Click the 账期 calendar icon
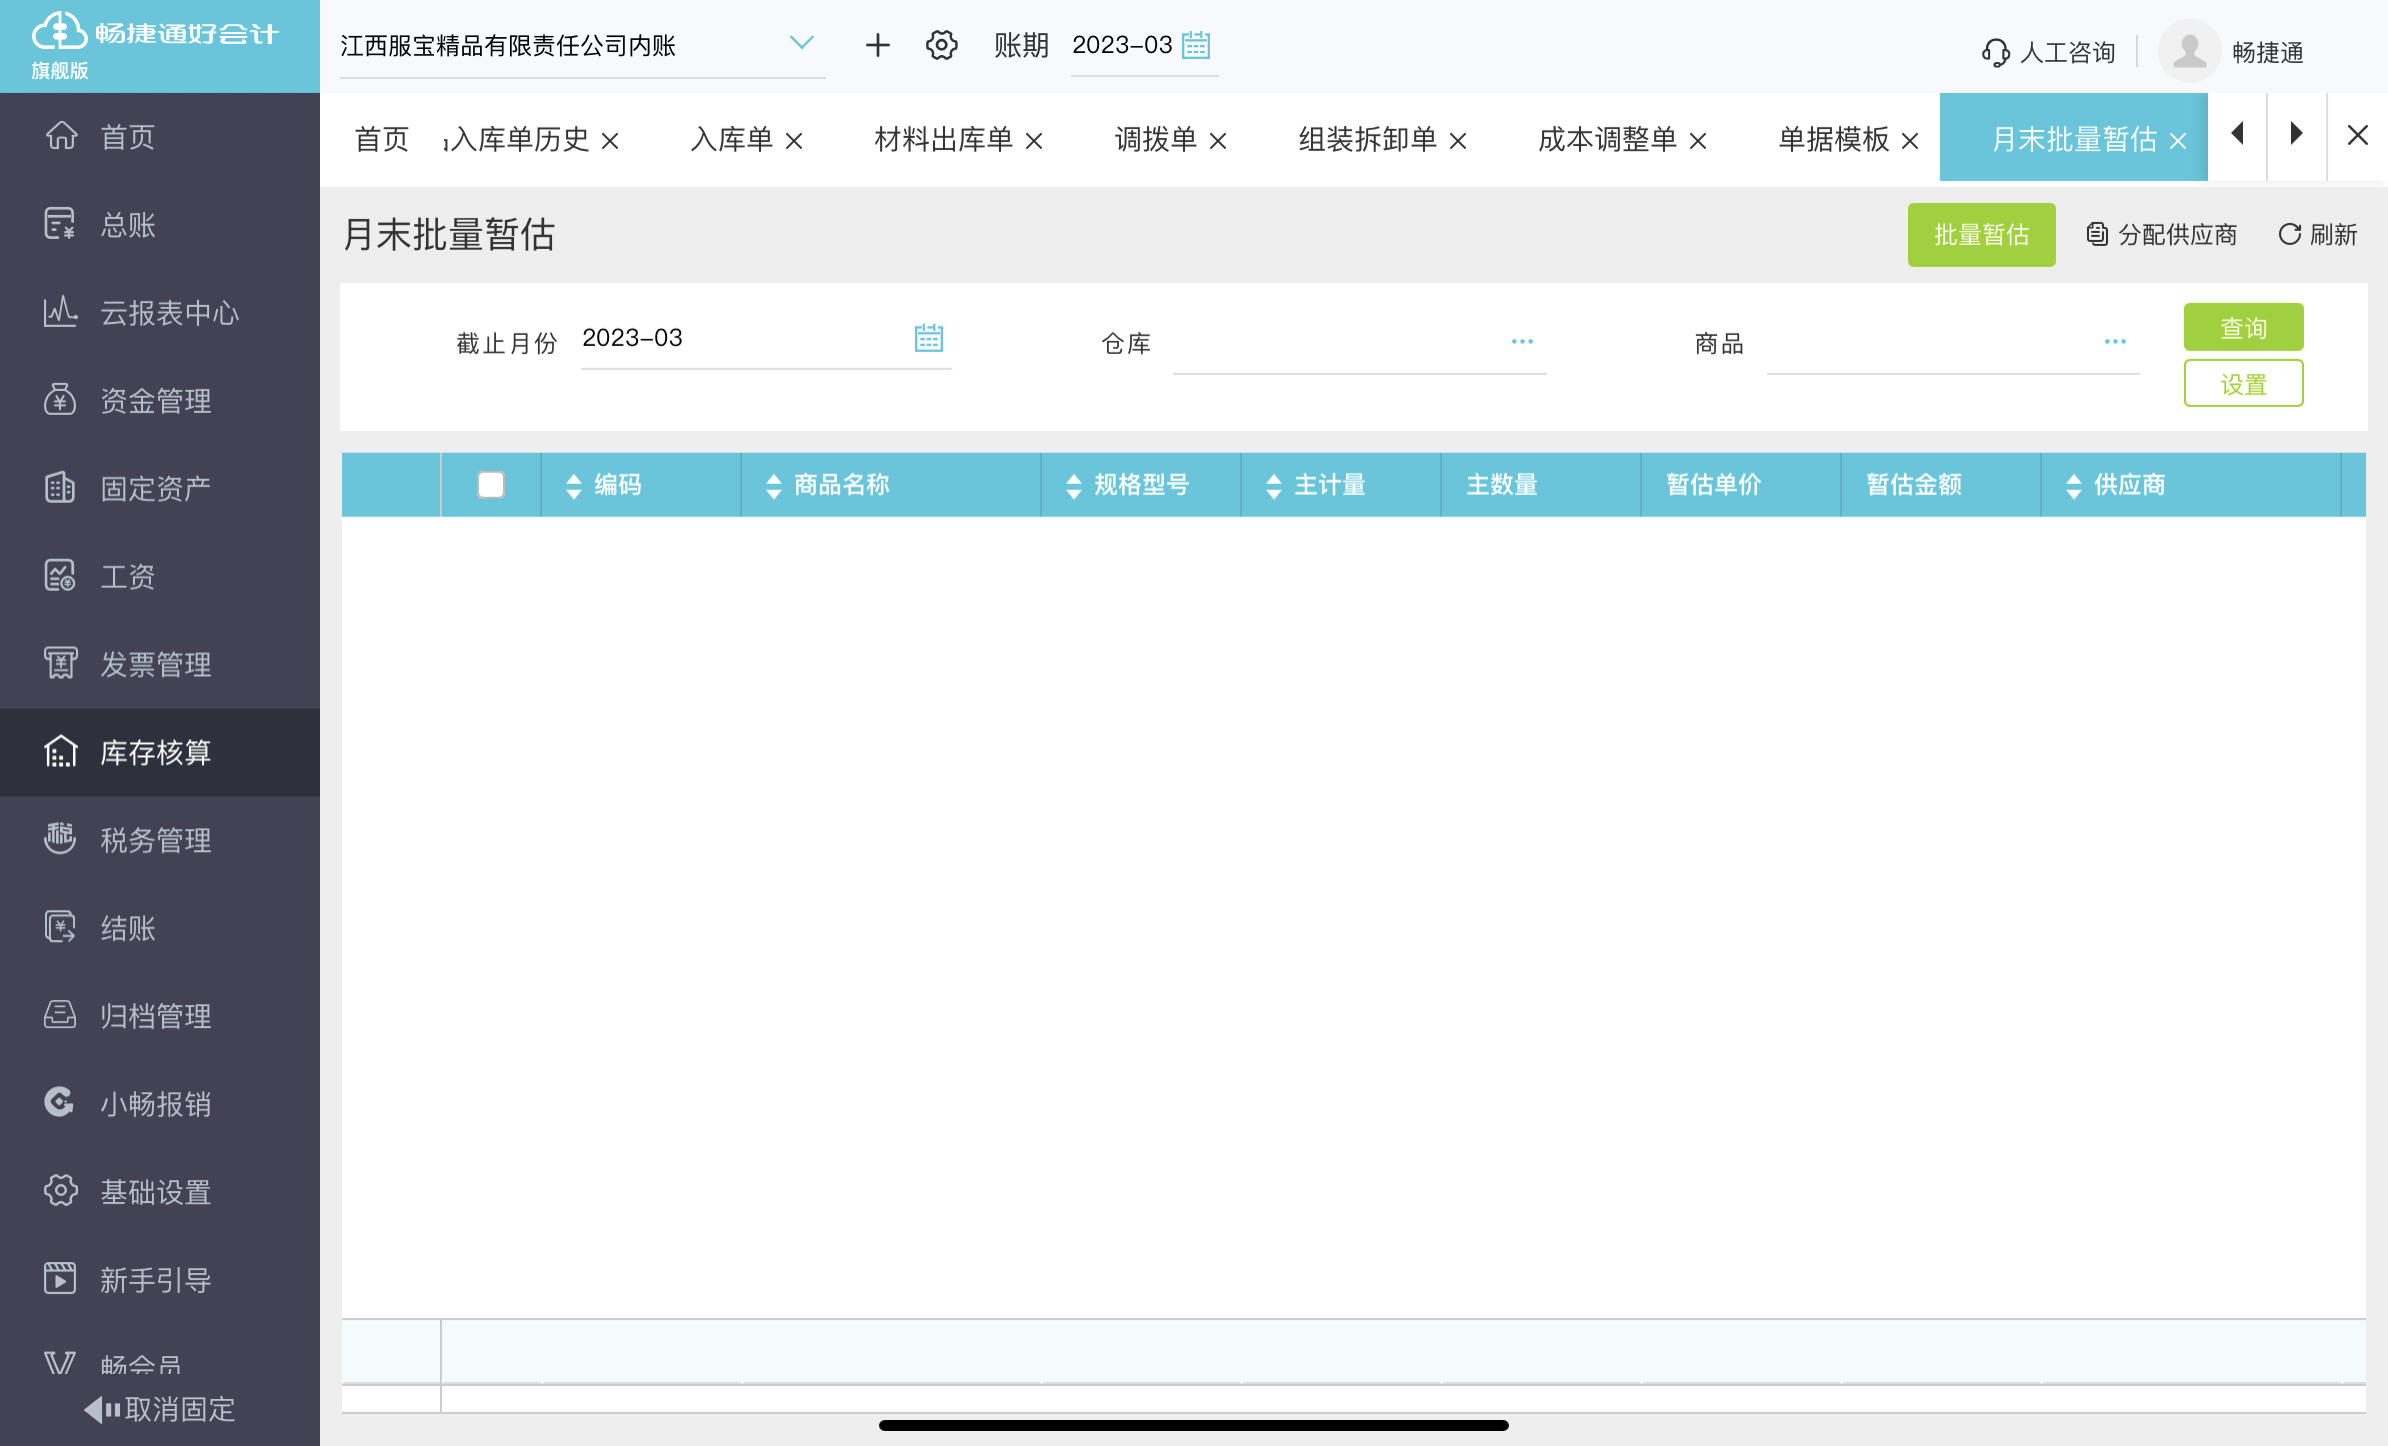The image size is (2388, 1446). 1194,46
